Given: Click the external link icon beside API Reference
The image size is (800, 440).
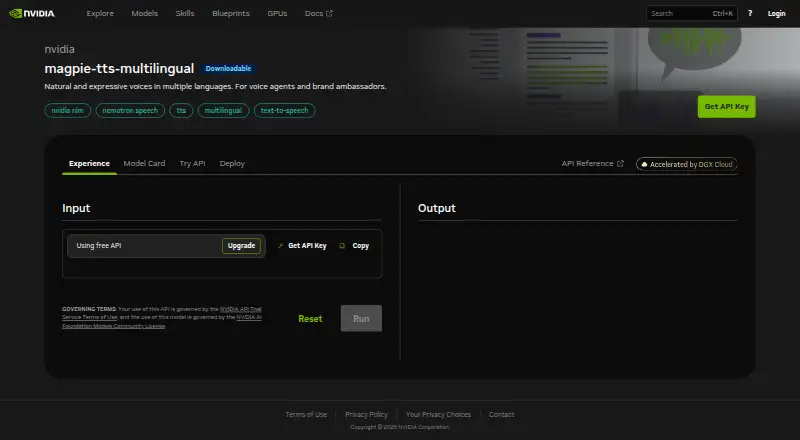Looking at the screenshot, I should (620, 163).
